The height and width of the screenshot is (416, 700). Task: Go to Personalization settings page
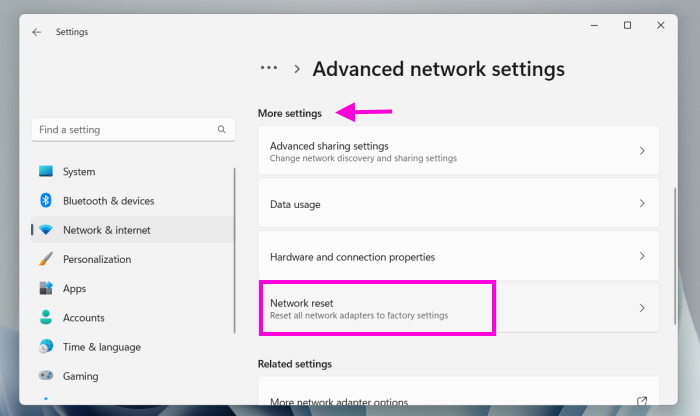[97, 259]
